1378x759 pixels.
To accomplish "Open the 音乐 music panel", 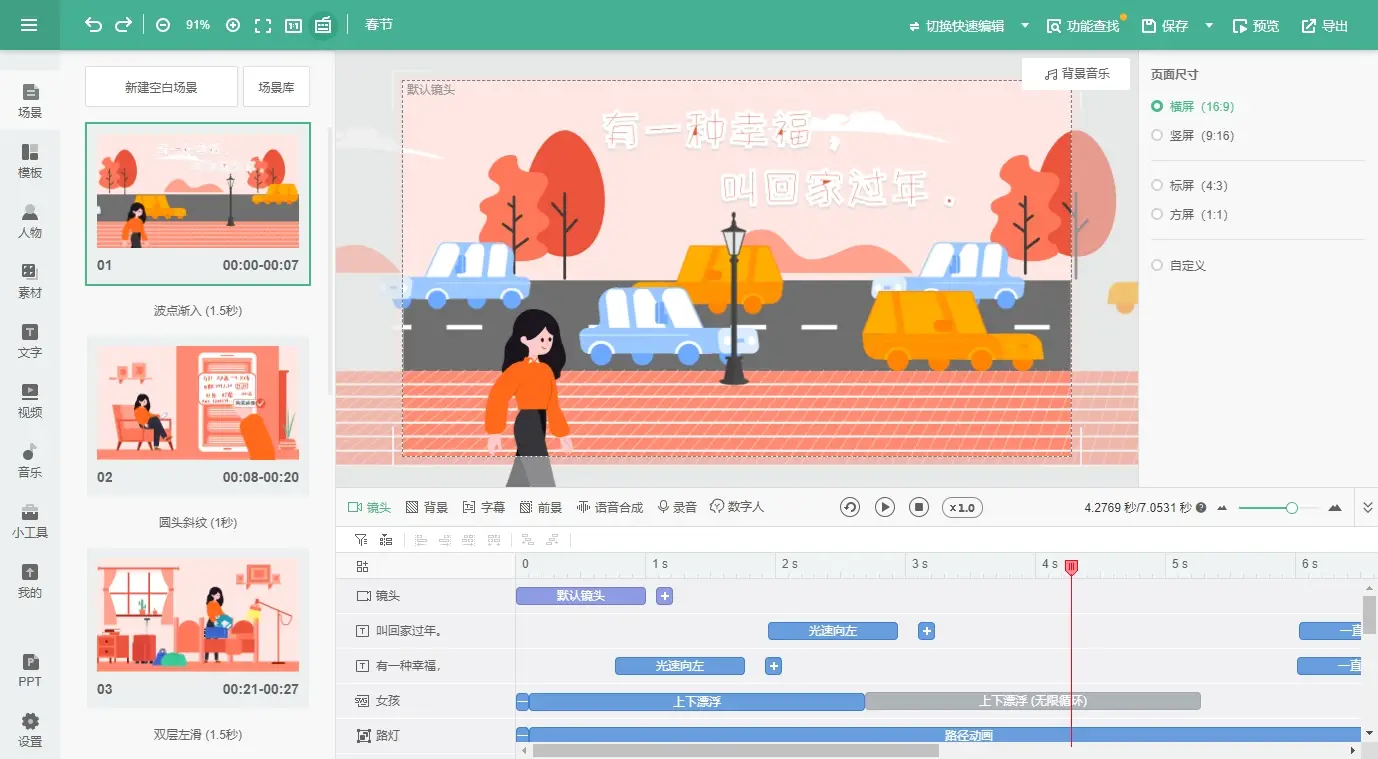I will click(x=30, y=461).
